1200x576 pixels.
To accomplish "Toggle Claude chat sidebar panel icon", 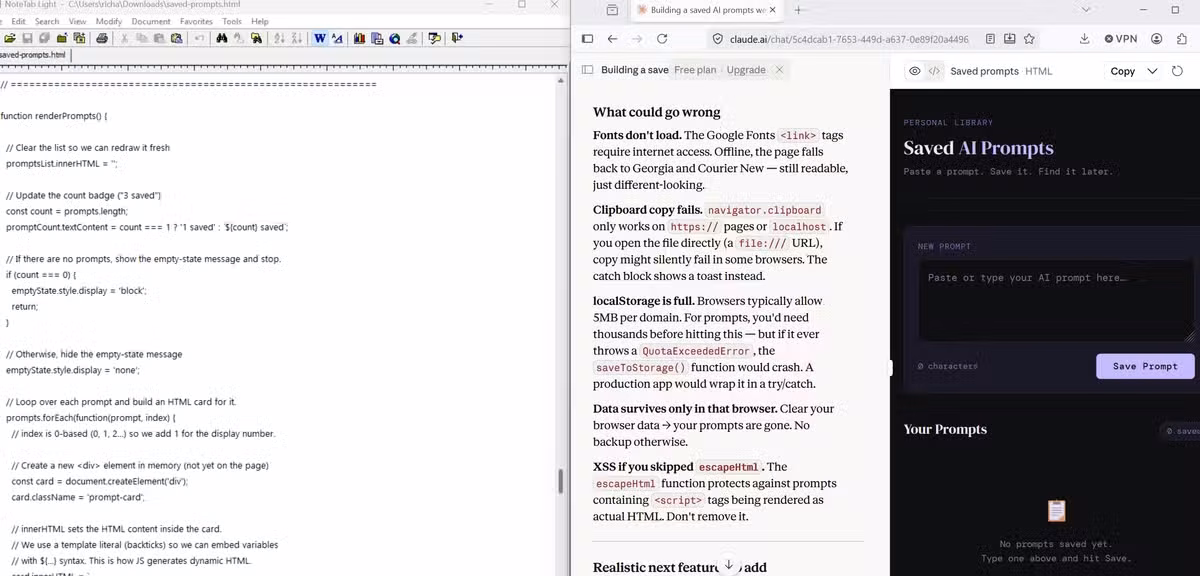I will pyautogui.click(x=587, y=70).
